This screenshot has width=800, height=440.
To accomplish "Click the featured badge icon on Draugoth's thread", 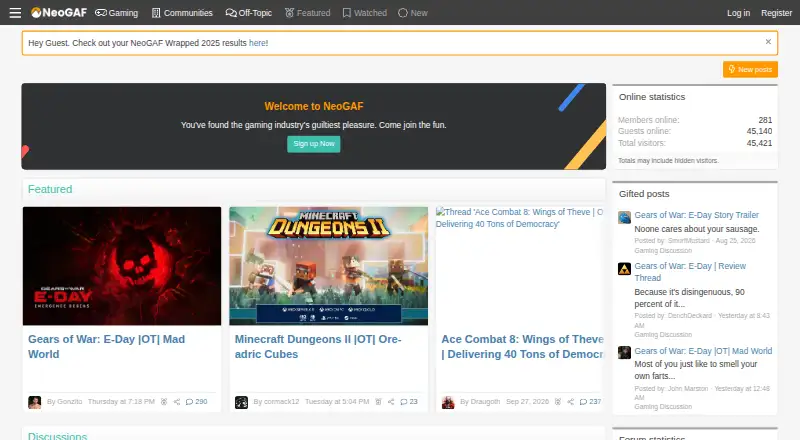I will [x=558, y=402].
